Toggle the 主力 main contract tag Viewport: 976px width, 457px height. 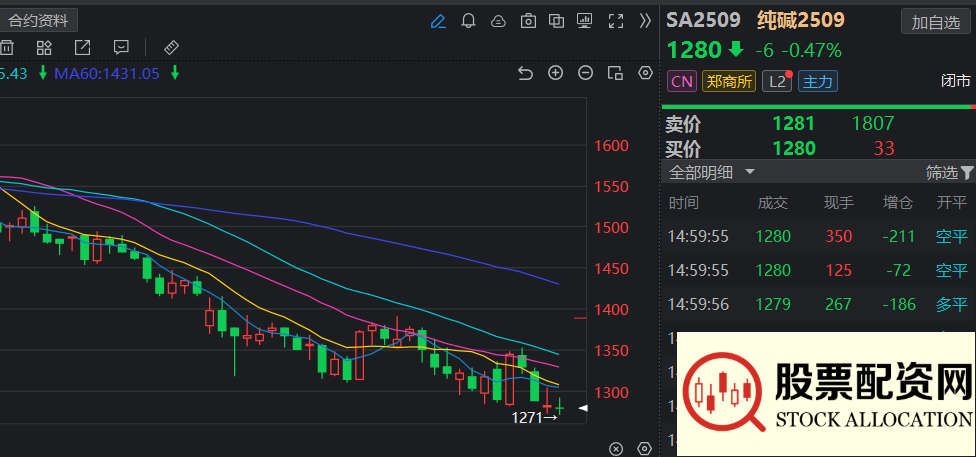click(x=818, y=81)
